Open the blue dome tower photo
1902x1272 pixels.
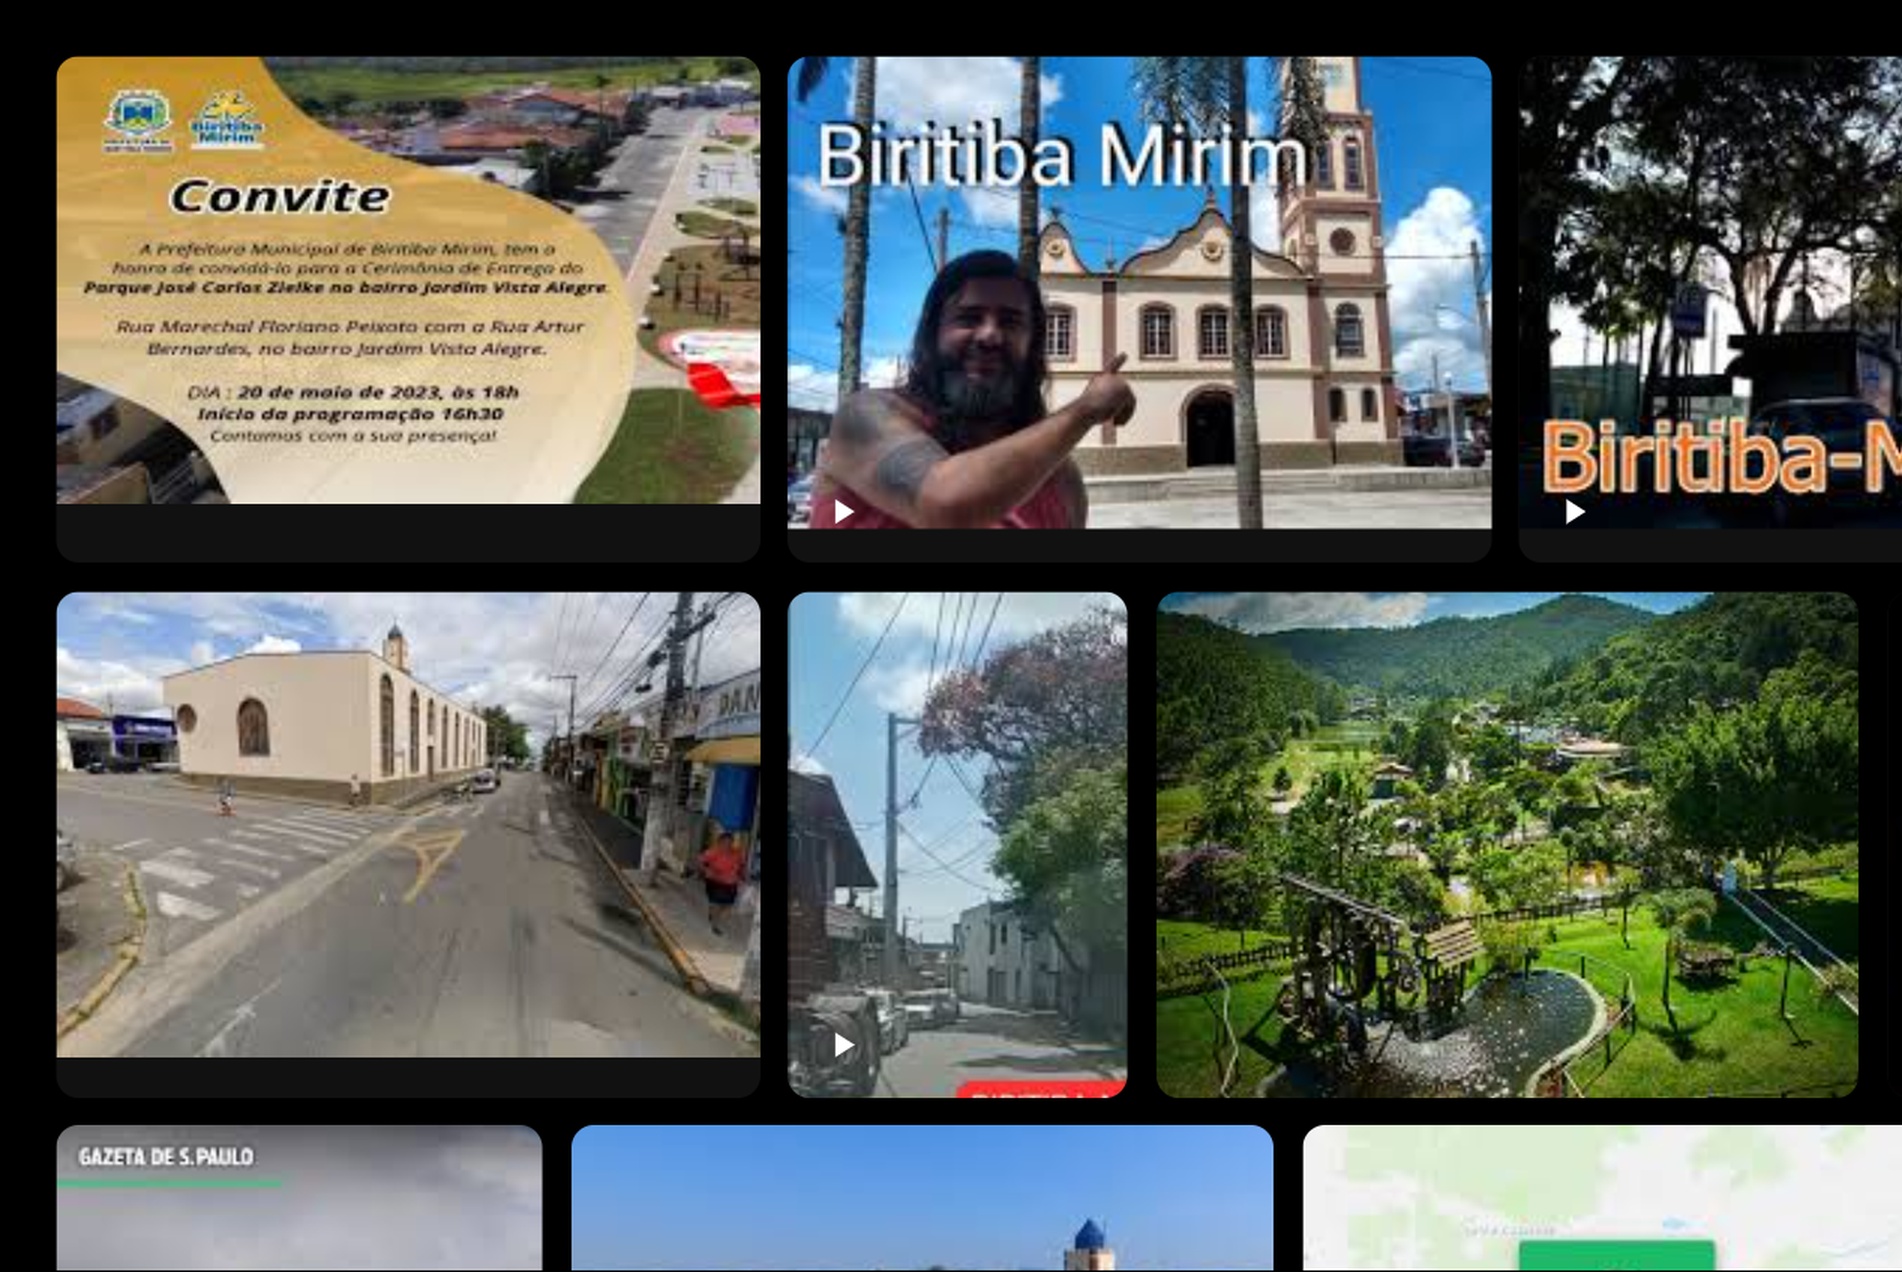[x=921, y=1200]
